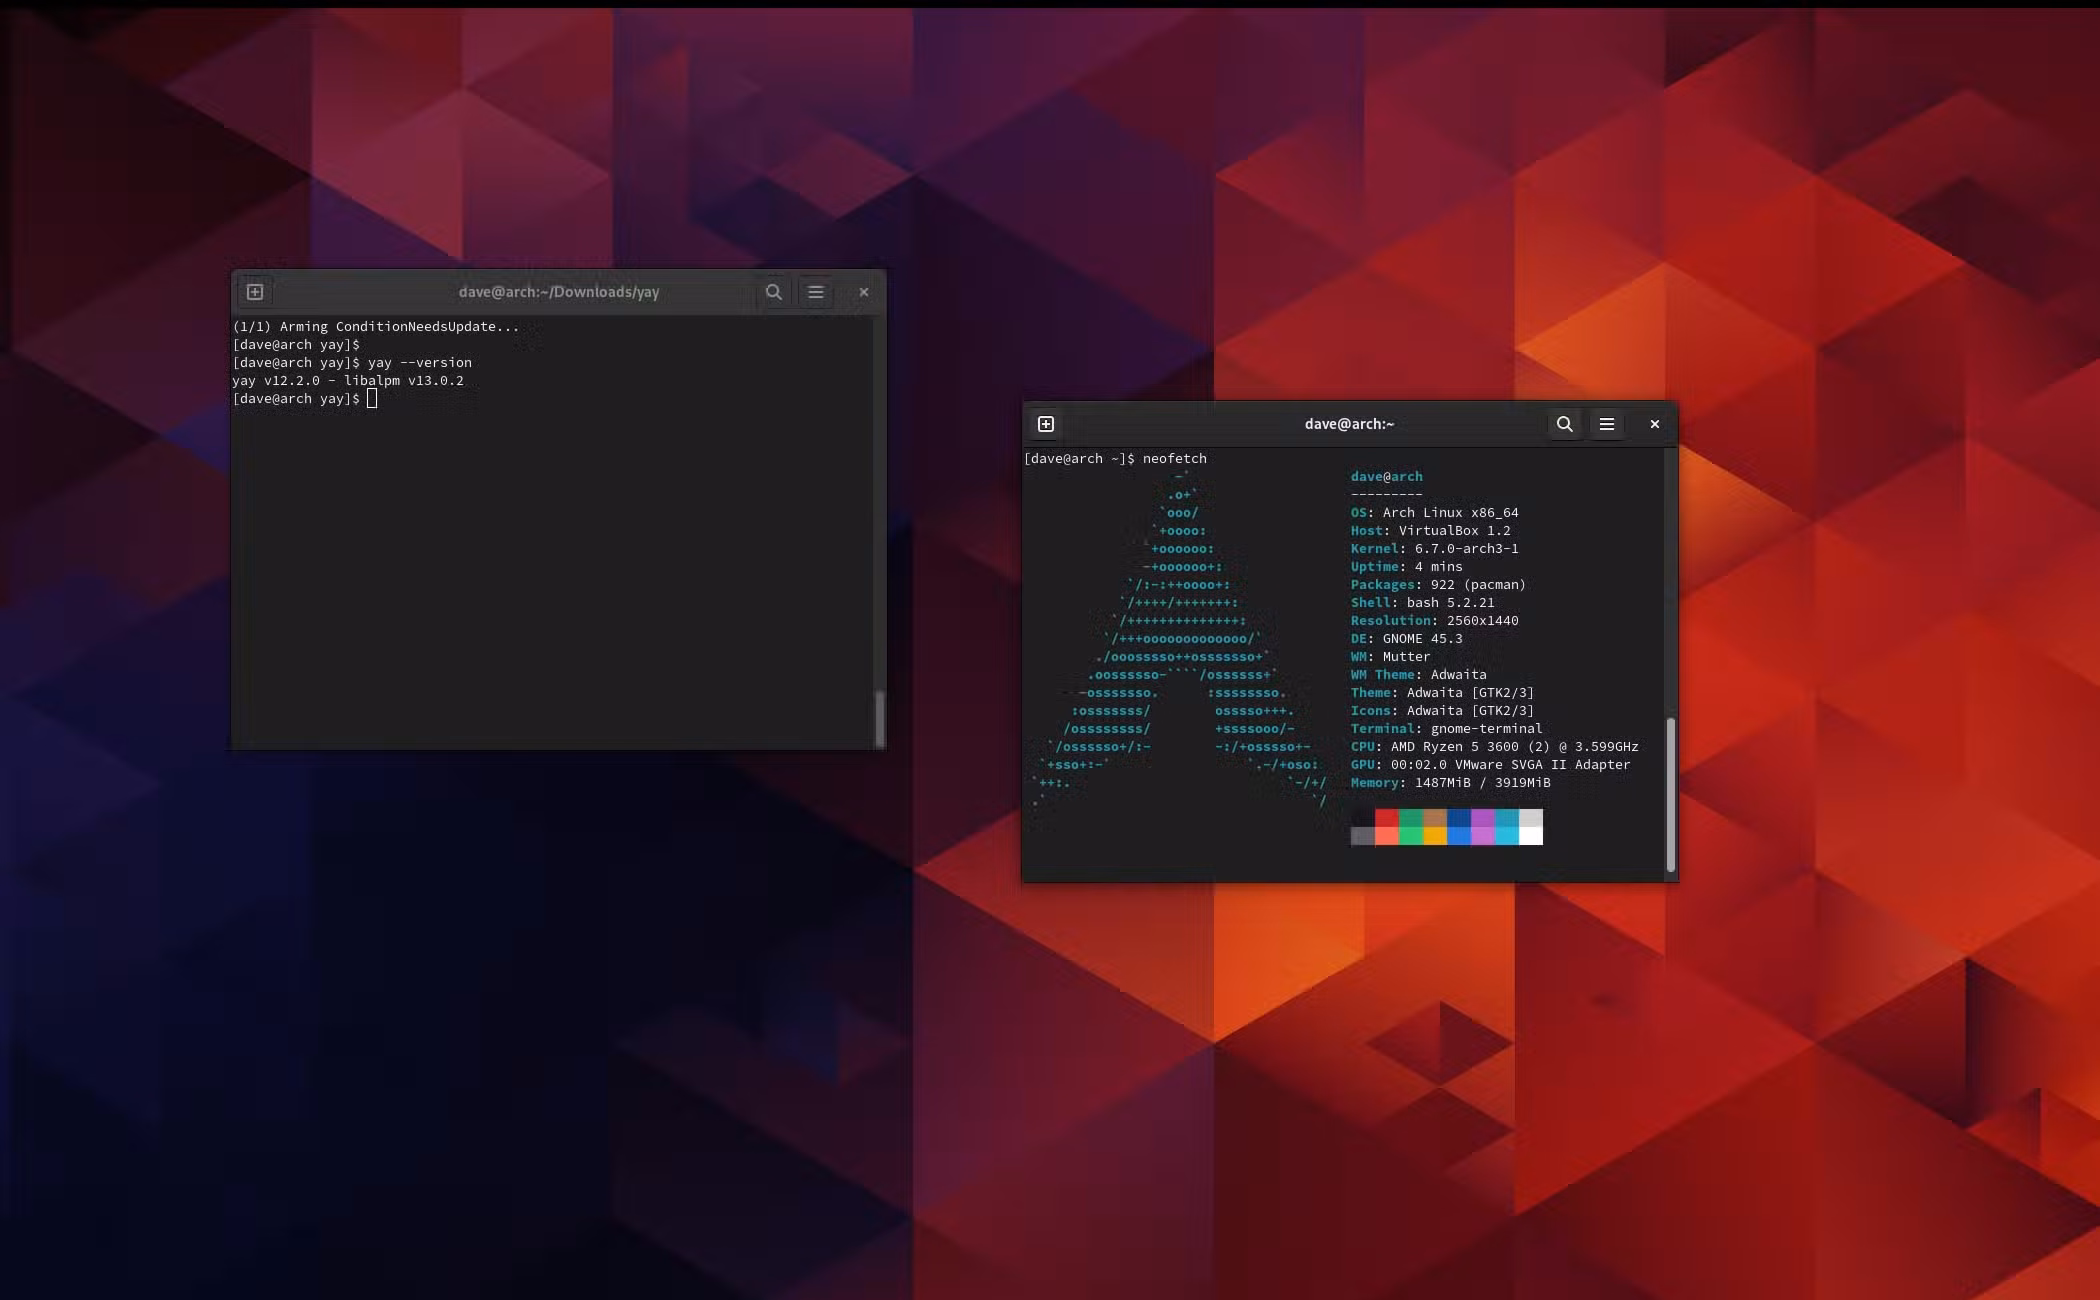Screen dimensions: 2100x1300
Task: Click the 'Resolution: 2560x1440' line
Action: [x=1434, y=621]
